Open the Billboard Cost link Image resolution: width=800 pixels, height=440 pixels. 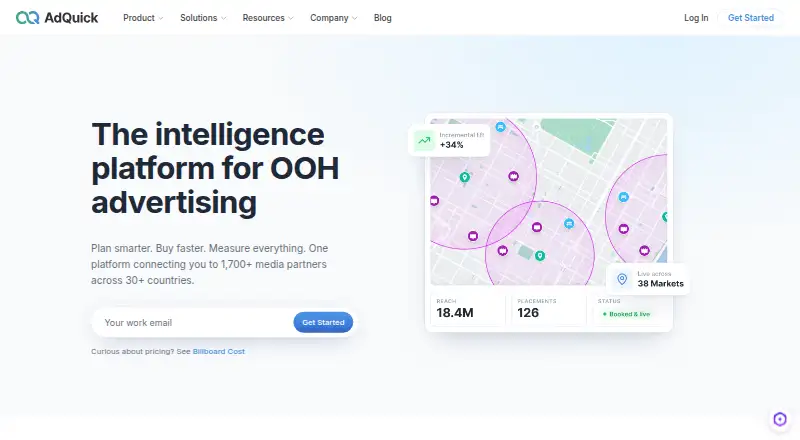(219, 351)
